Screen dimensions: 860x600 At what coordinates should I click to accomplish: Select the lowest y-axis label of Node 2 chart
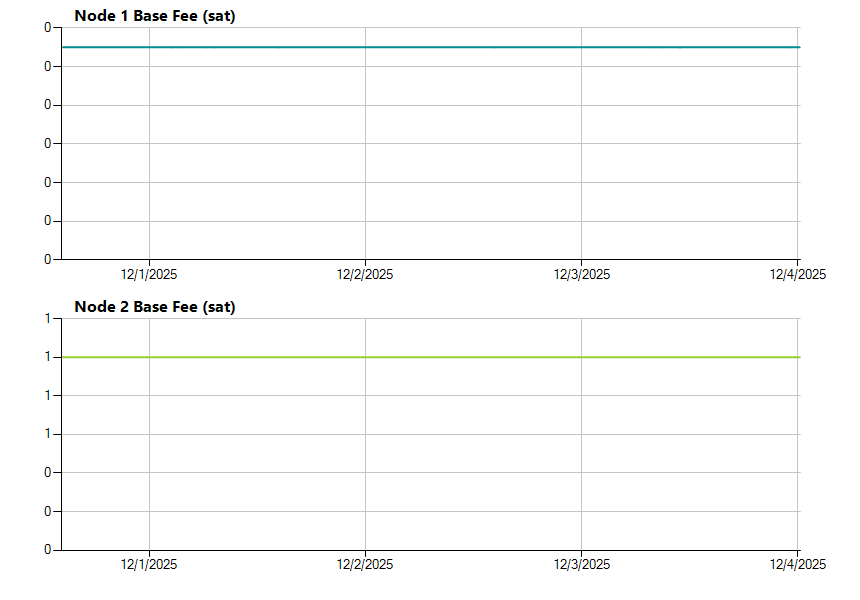[x=46, y=550]
